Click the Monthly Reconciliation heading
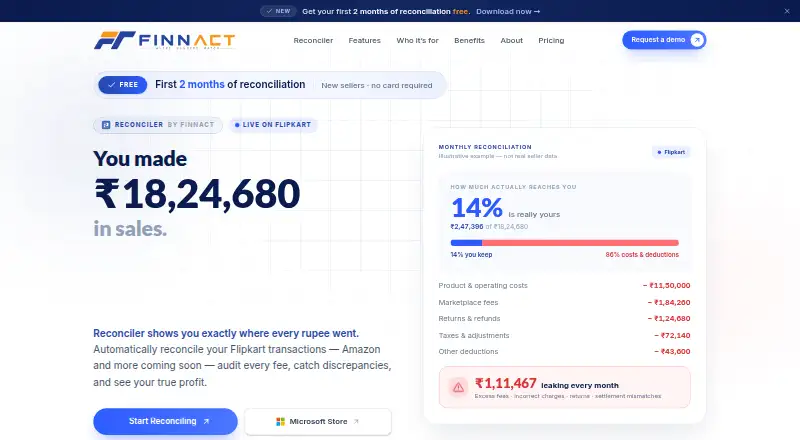 pyautogui.click(x=485, y=147)
